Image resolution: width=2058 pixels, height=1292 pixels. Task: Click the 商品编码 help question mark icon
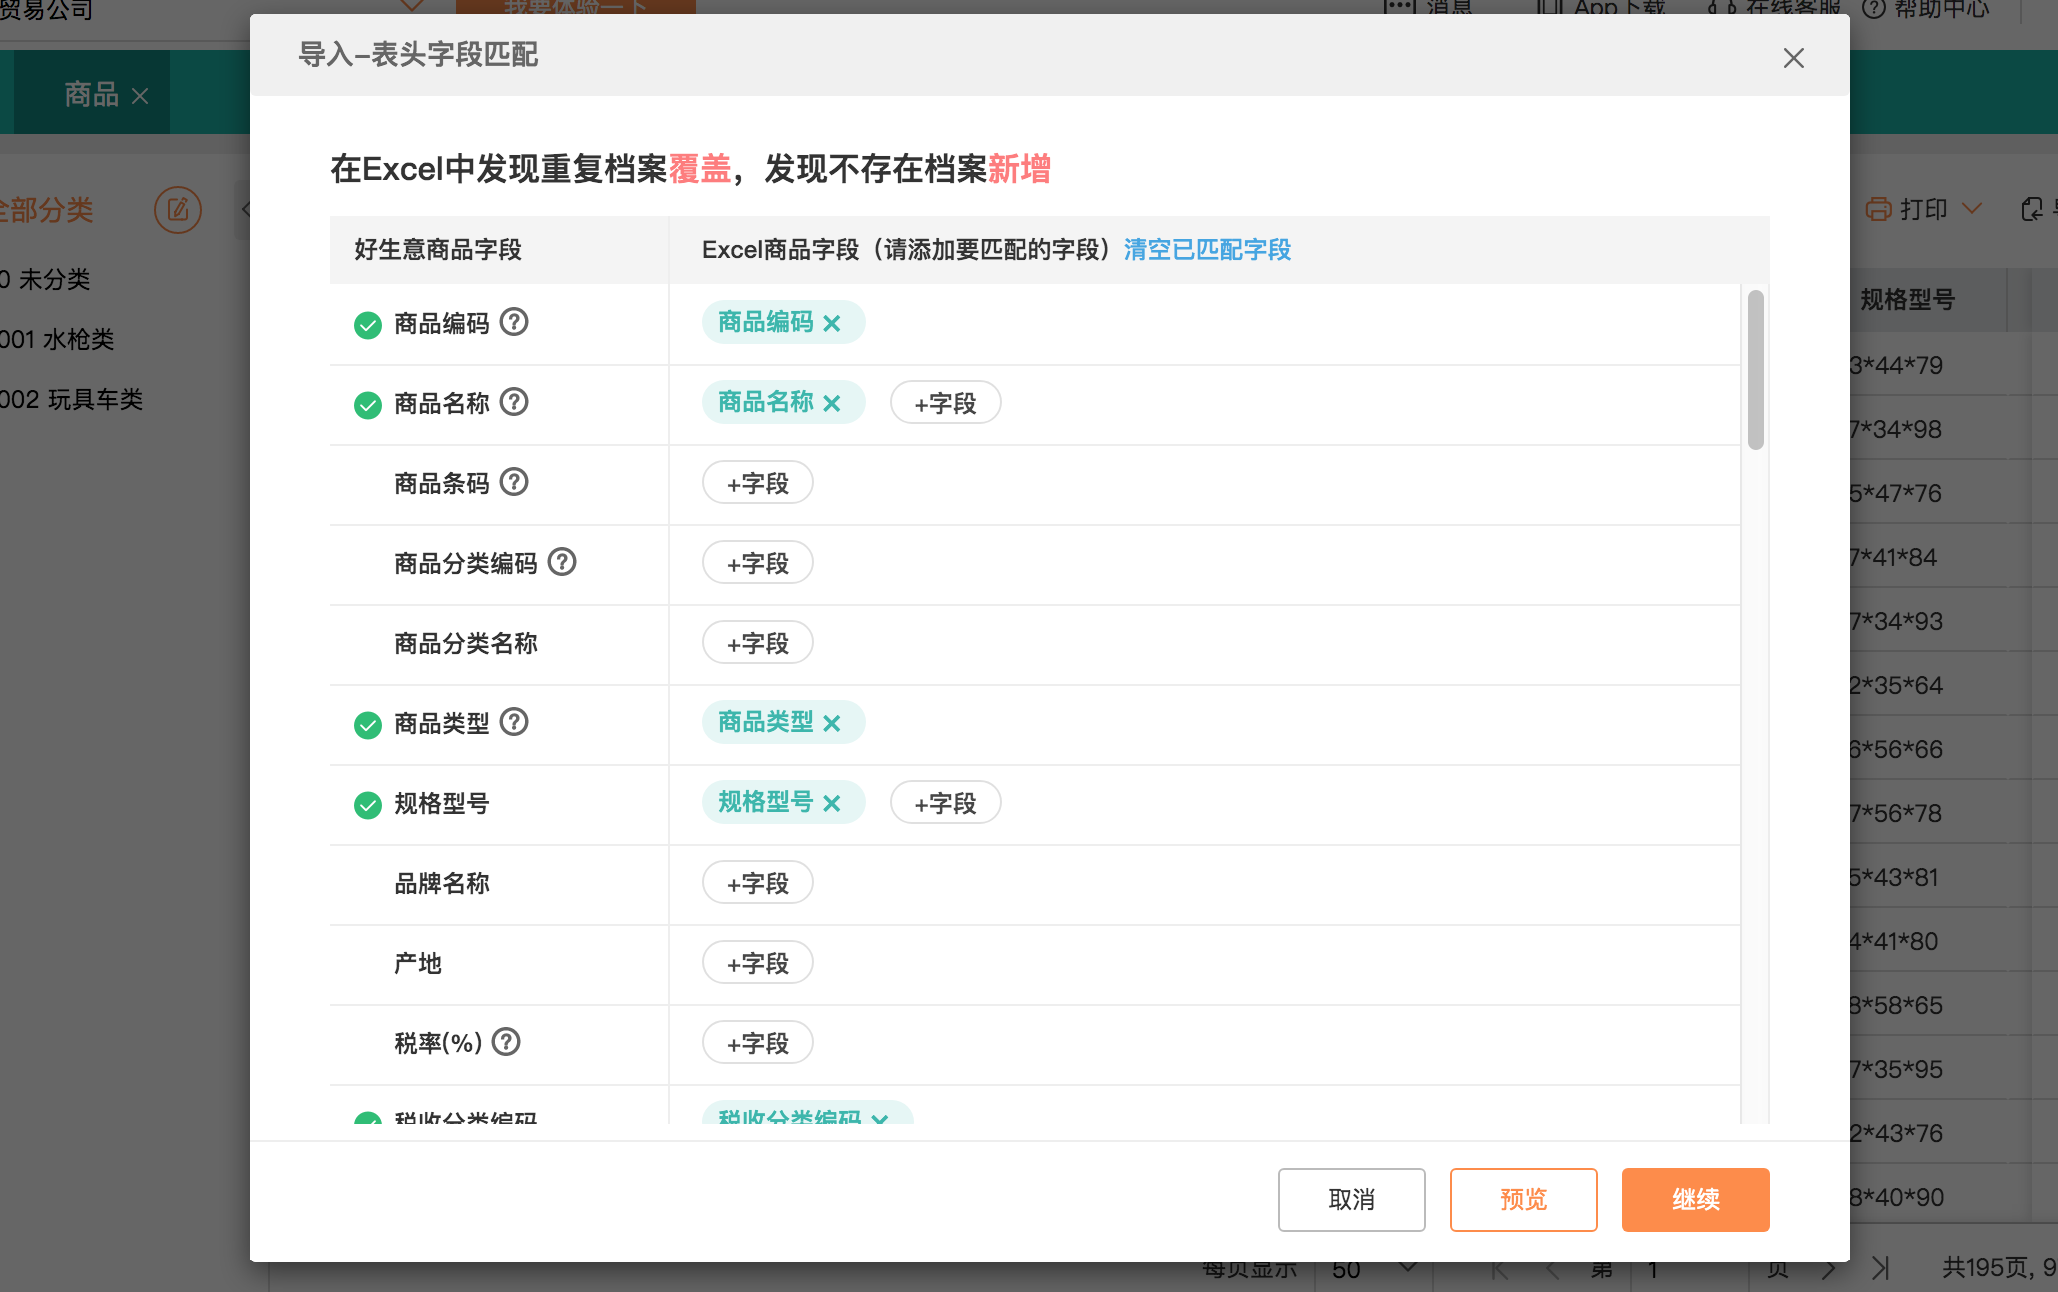(x=515, y=322)
